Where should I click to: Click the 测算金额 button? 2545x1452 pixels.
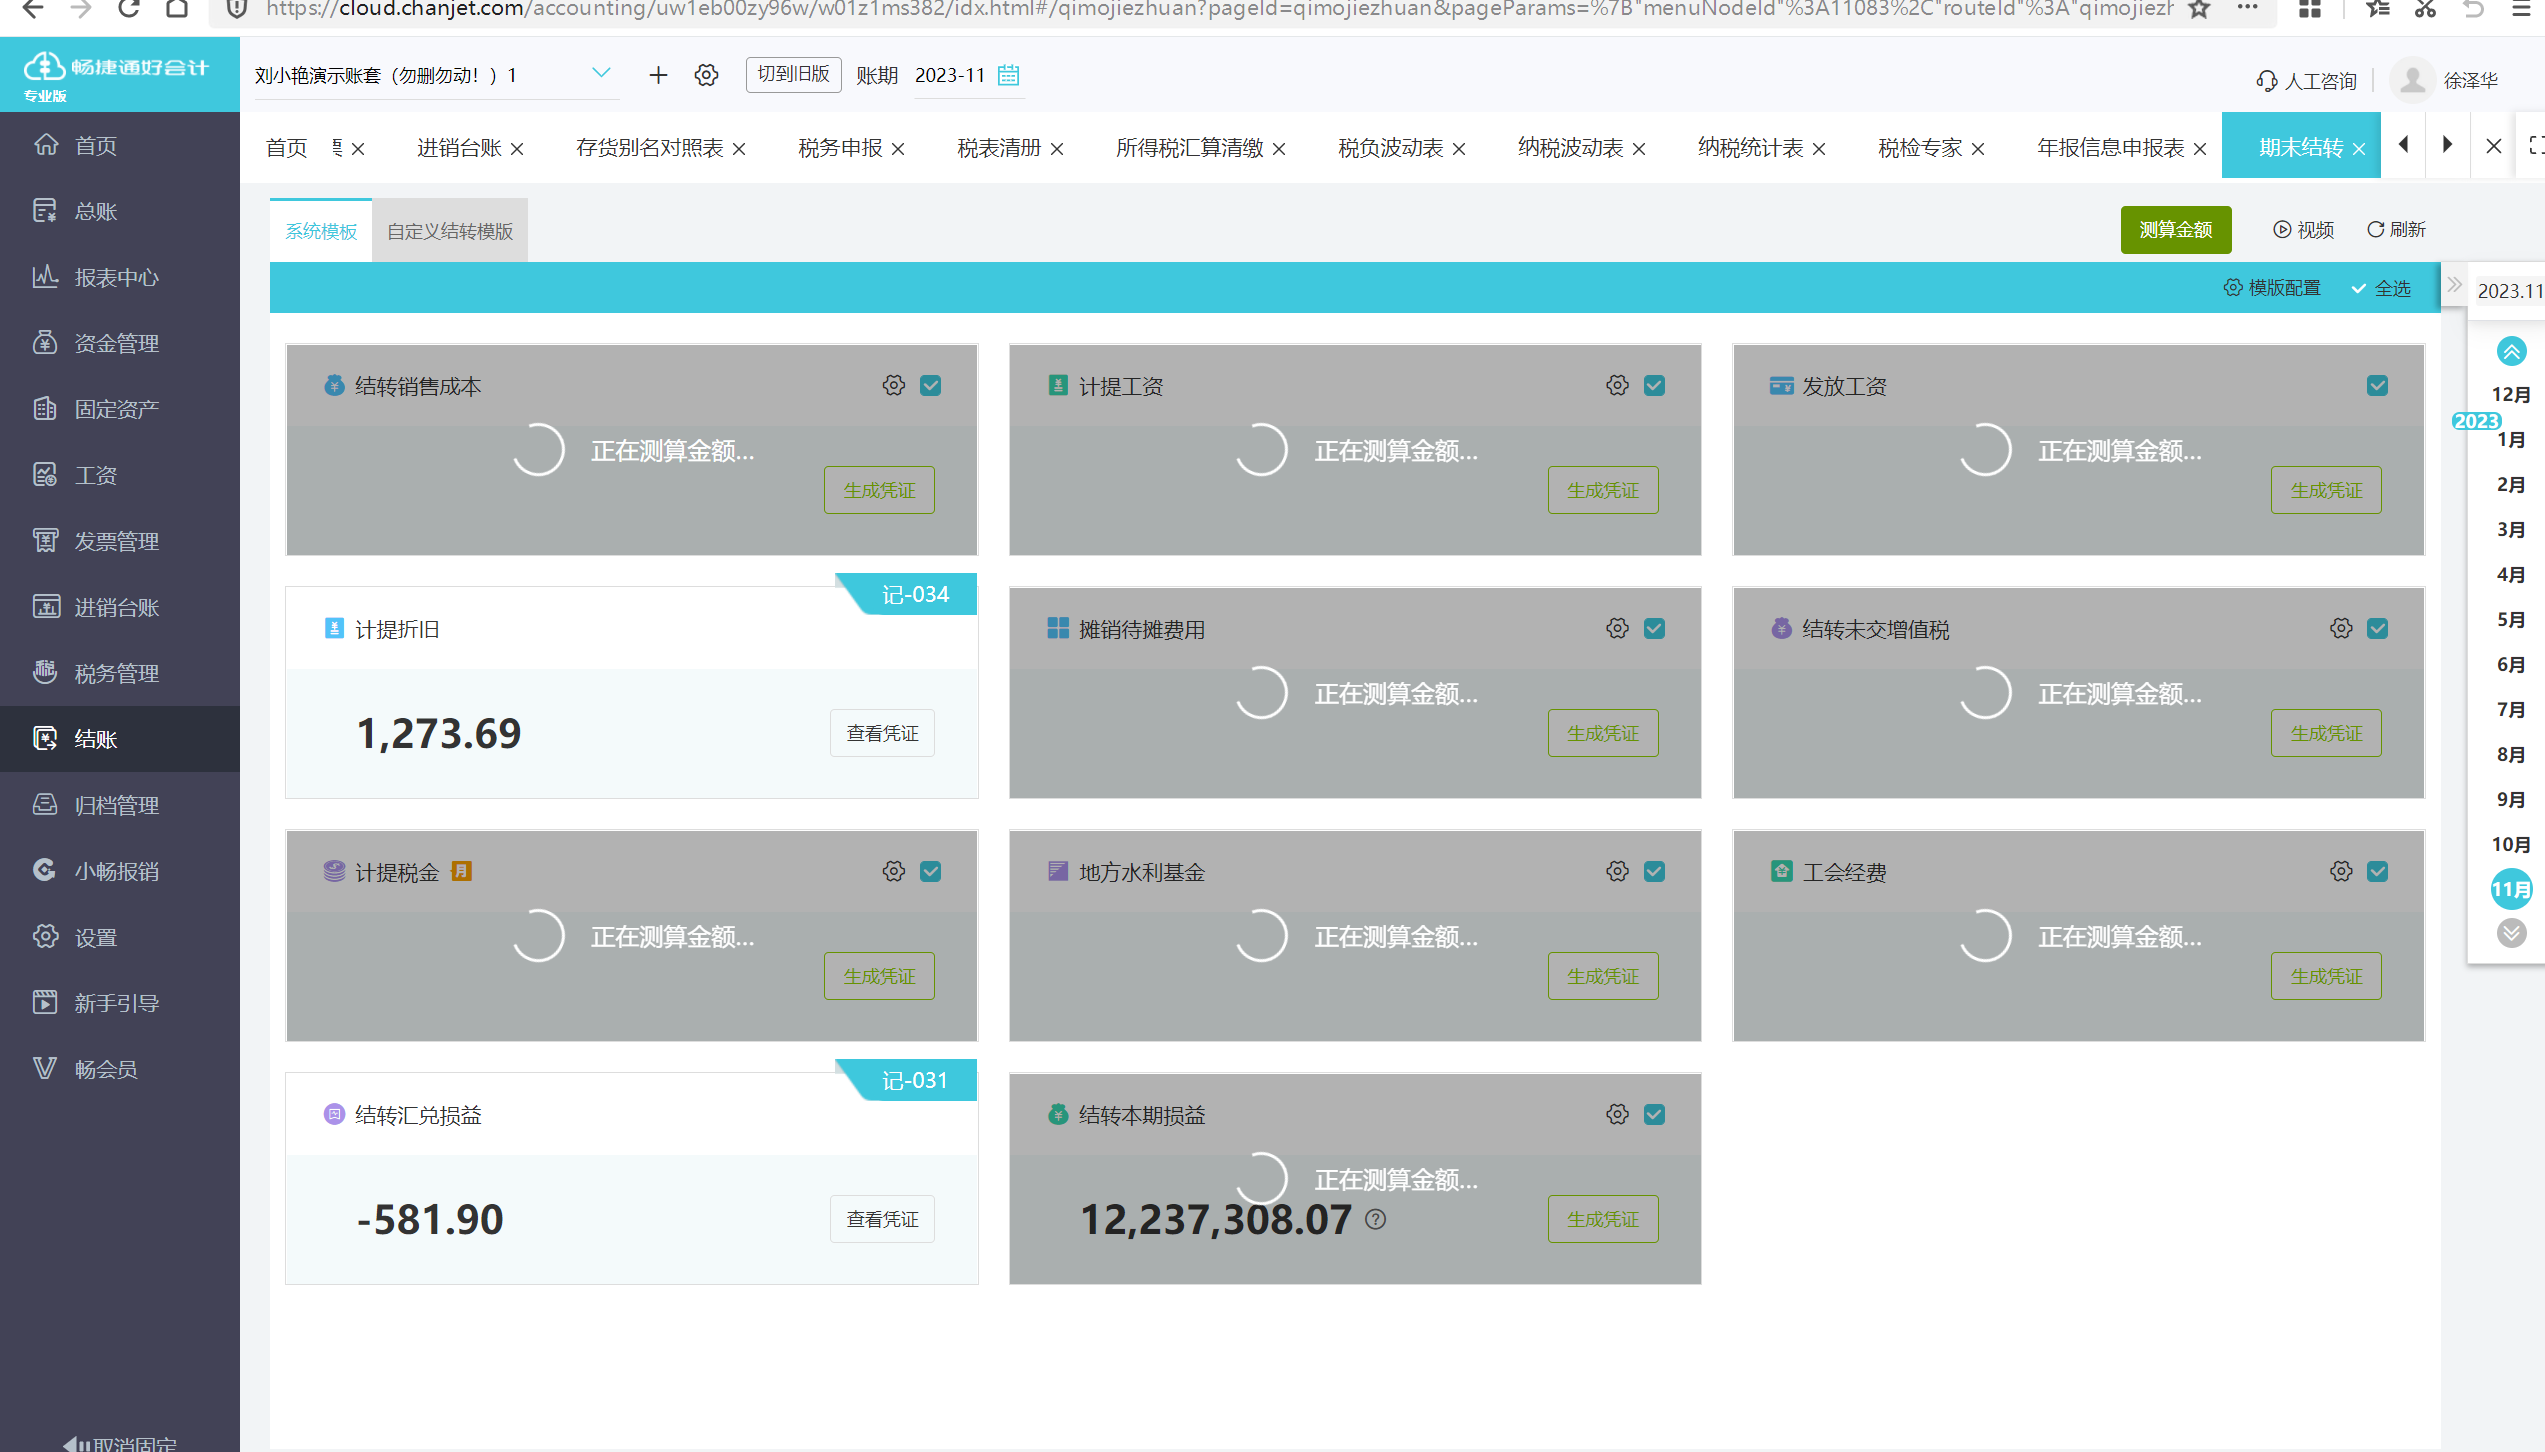click(2174, 227)
